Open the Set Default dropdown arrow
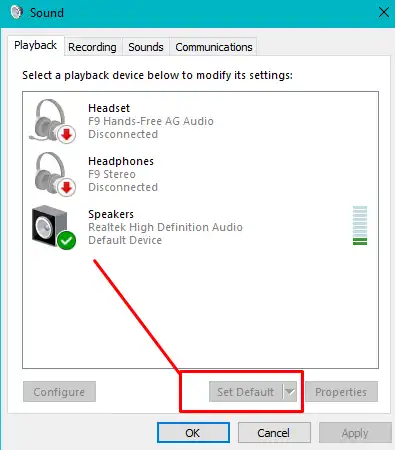The image size is (395, 450). pos(290,392)
